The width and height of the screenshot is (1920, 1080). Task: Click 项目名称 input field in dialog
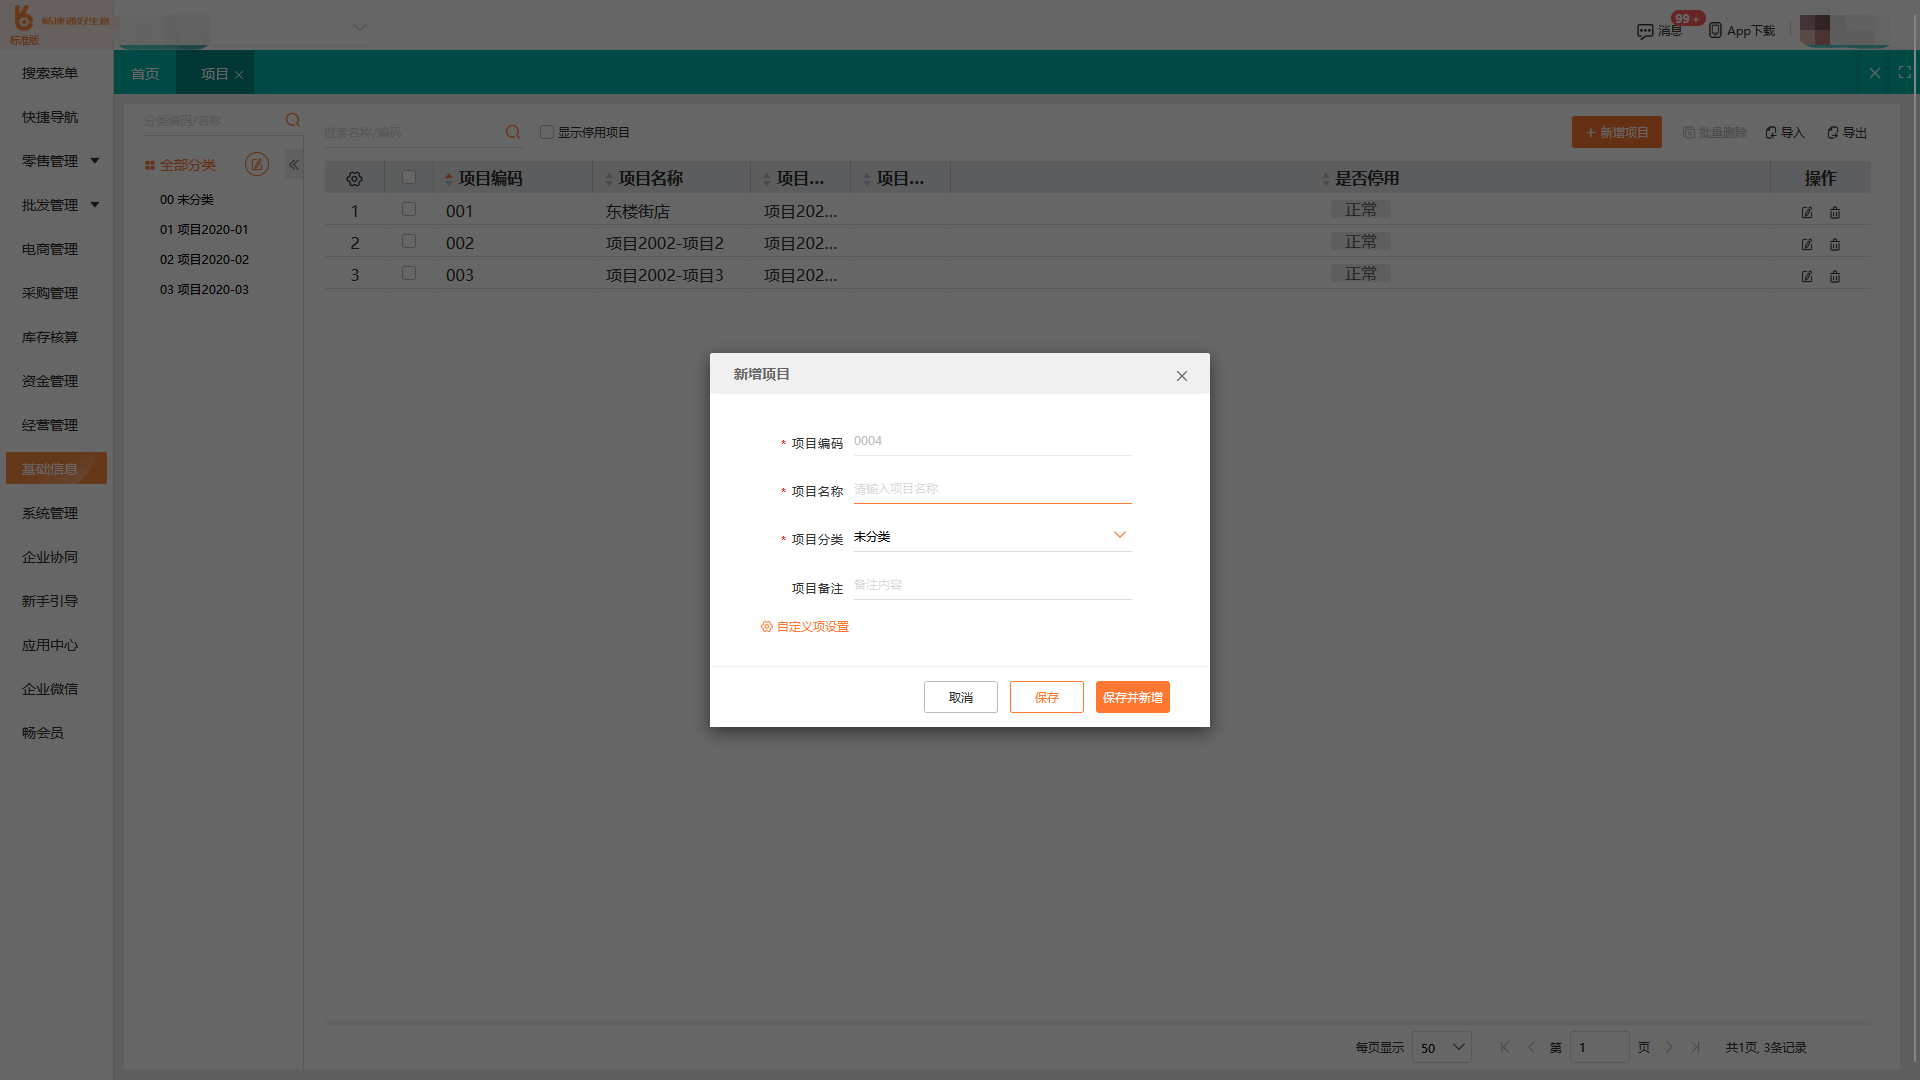click(992, 488)
